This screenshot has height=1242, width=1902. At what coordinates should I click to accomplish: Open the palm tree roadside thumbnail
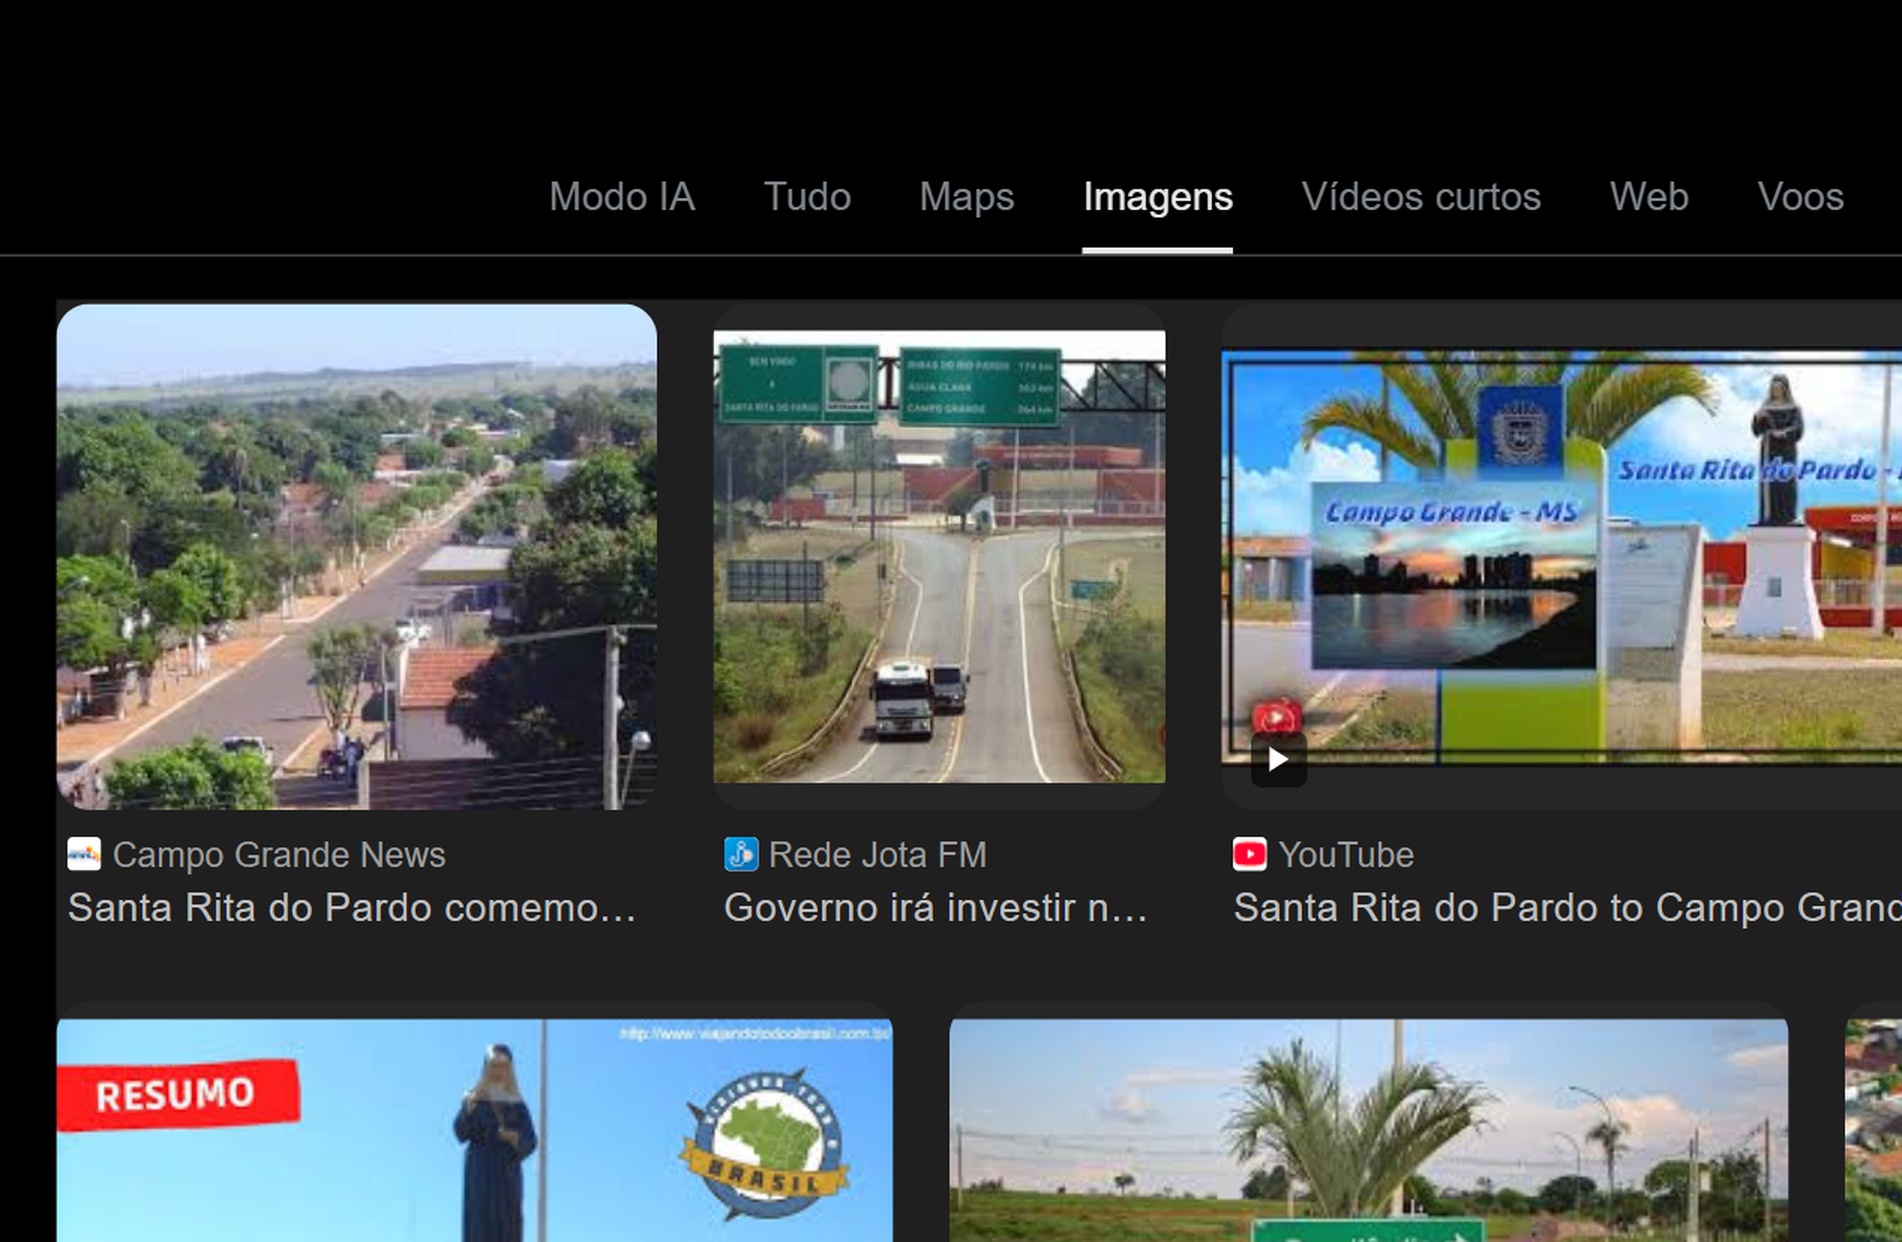pos(1367,1130)
